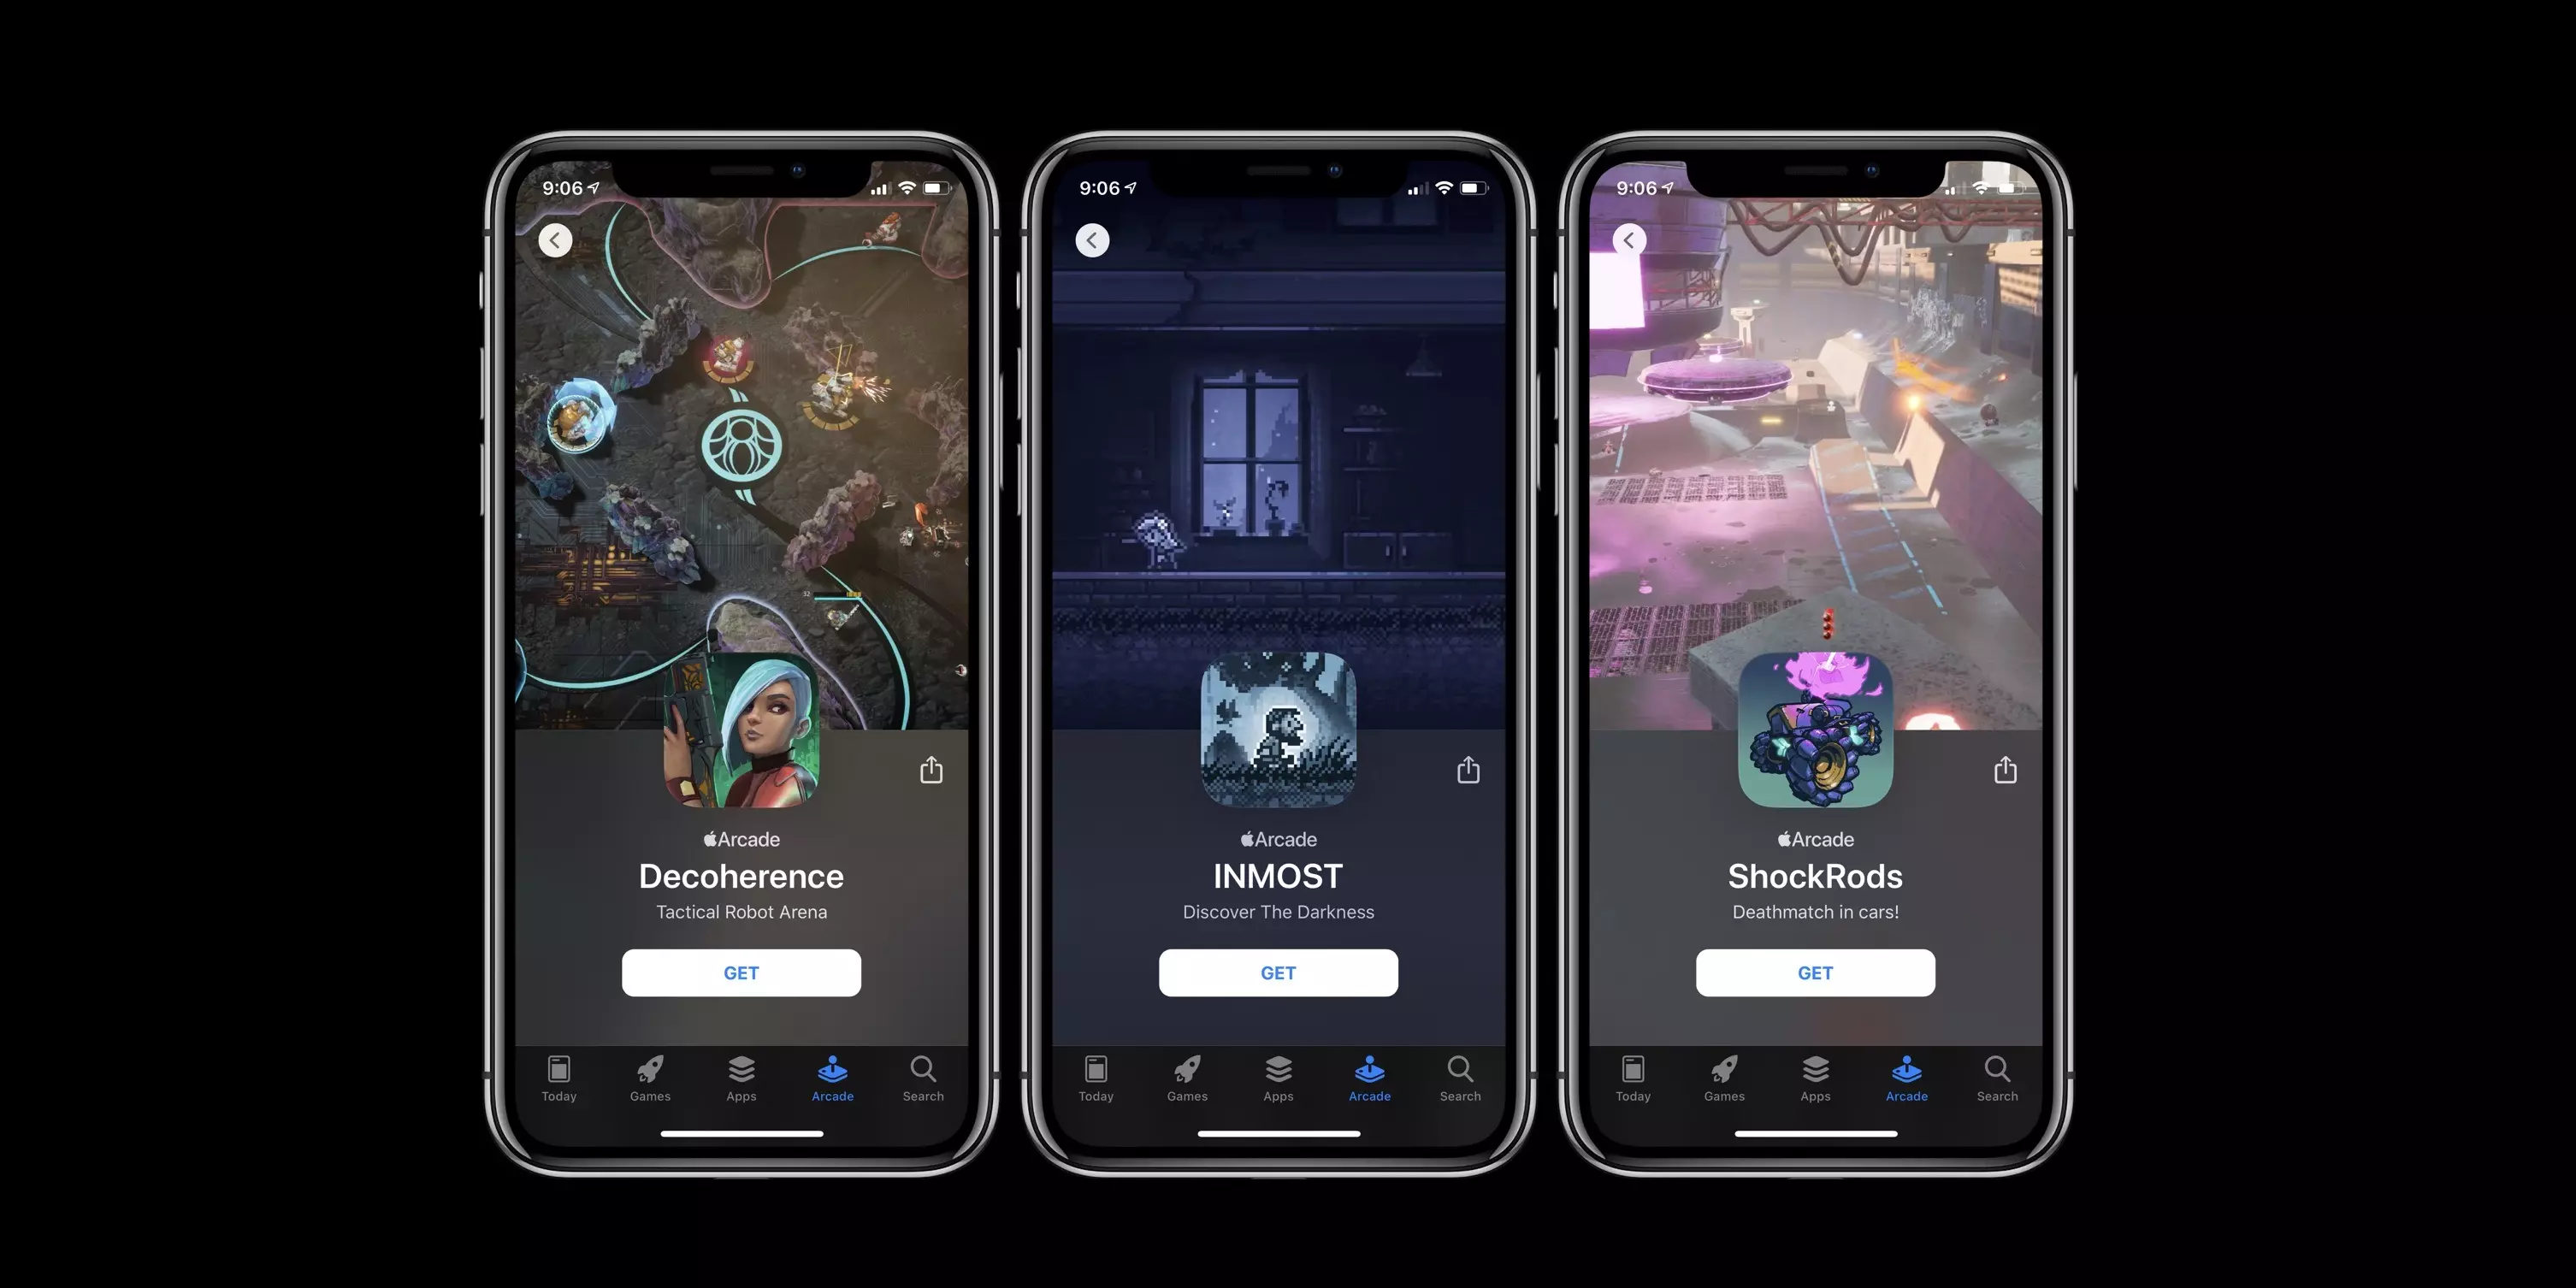Tap back arrow on Decoherence screen
Viewport: 2576px width, 1288px height.
(557, 241)
